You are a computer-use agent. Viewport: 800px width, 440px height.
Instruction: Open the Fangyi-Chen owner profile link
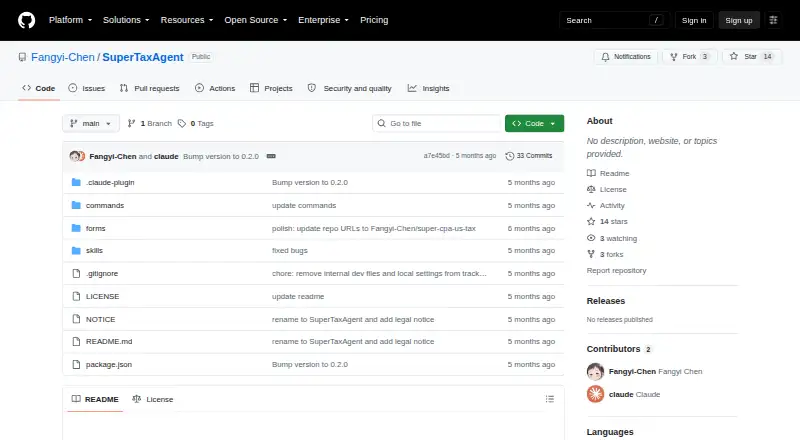(x=63, y=57)
